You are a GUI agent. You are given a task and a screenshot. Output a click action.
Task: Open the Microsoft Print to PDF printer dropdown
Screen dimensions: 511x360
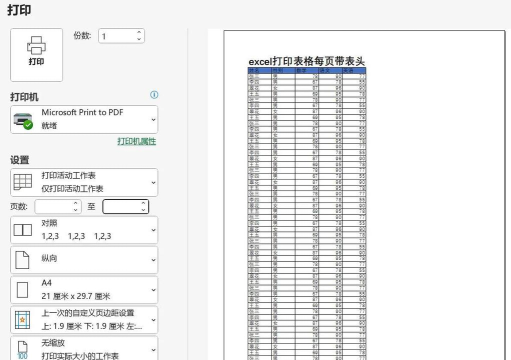point(84,119)
